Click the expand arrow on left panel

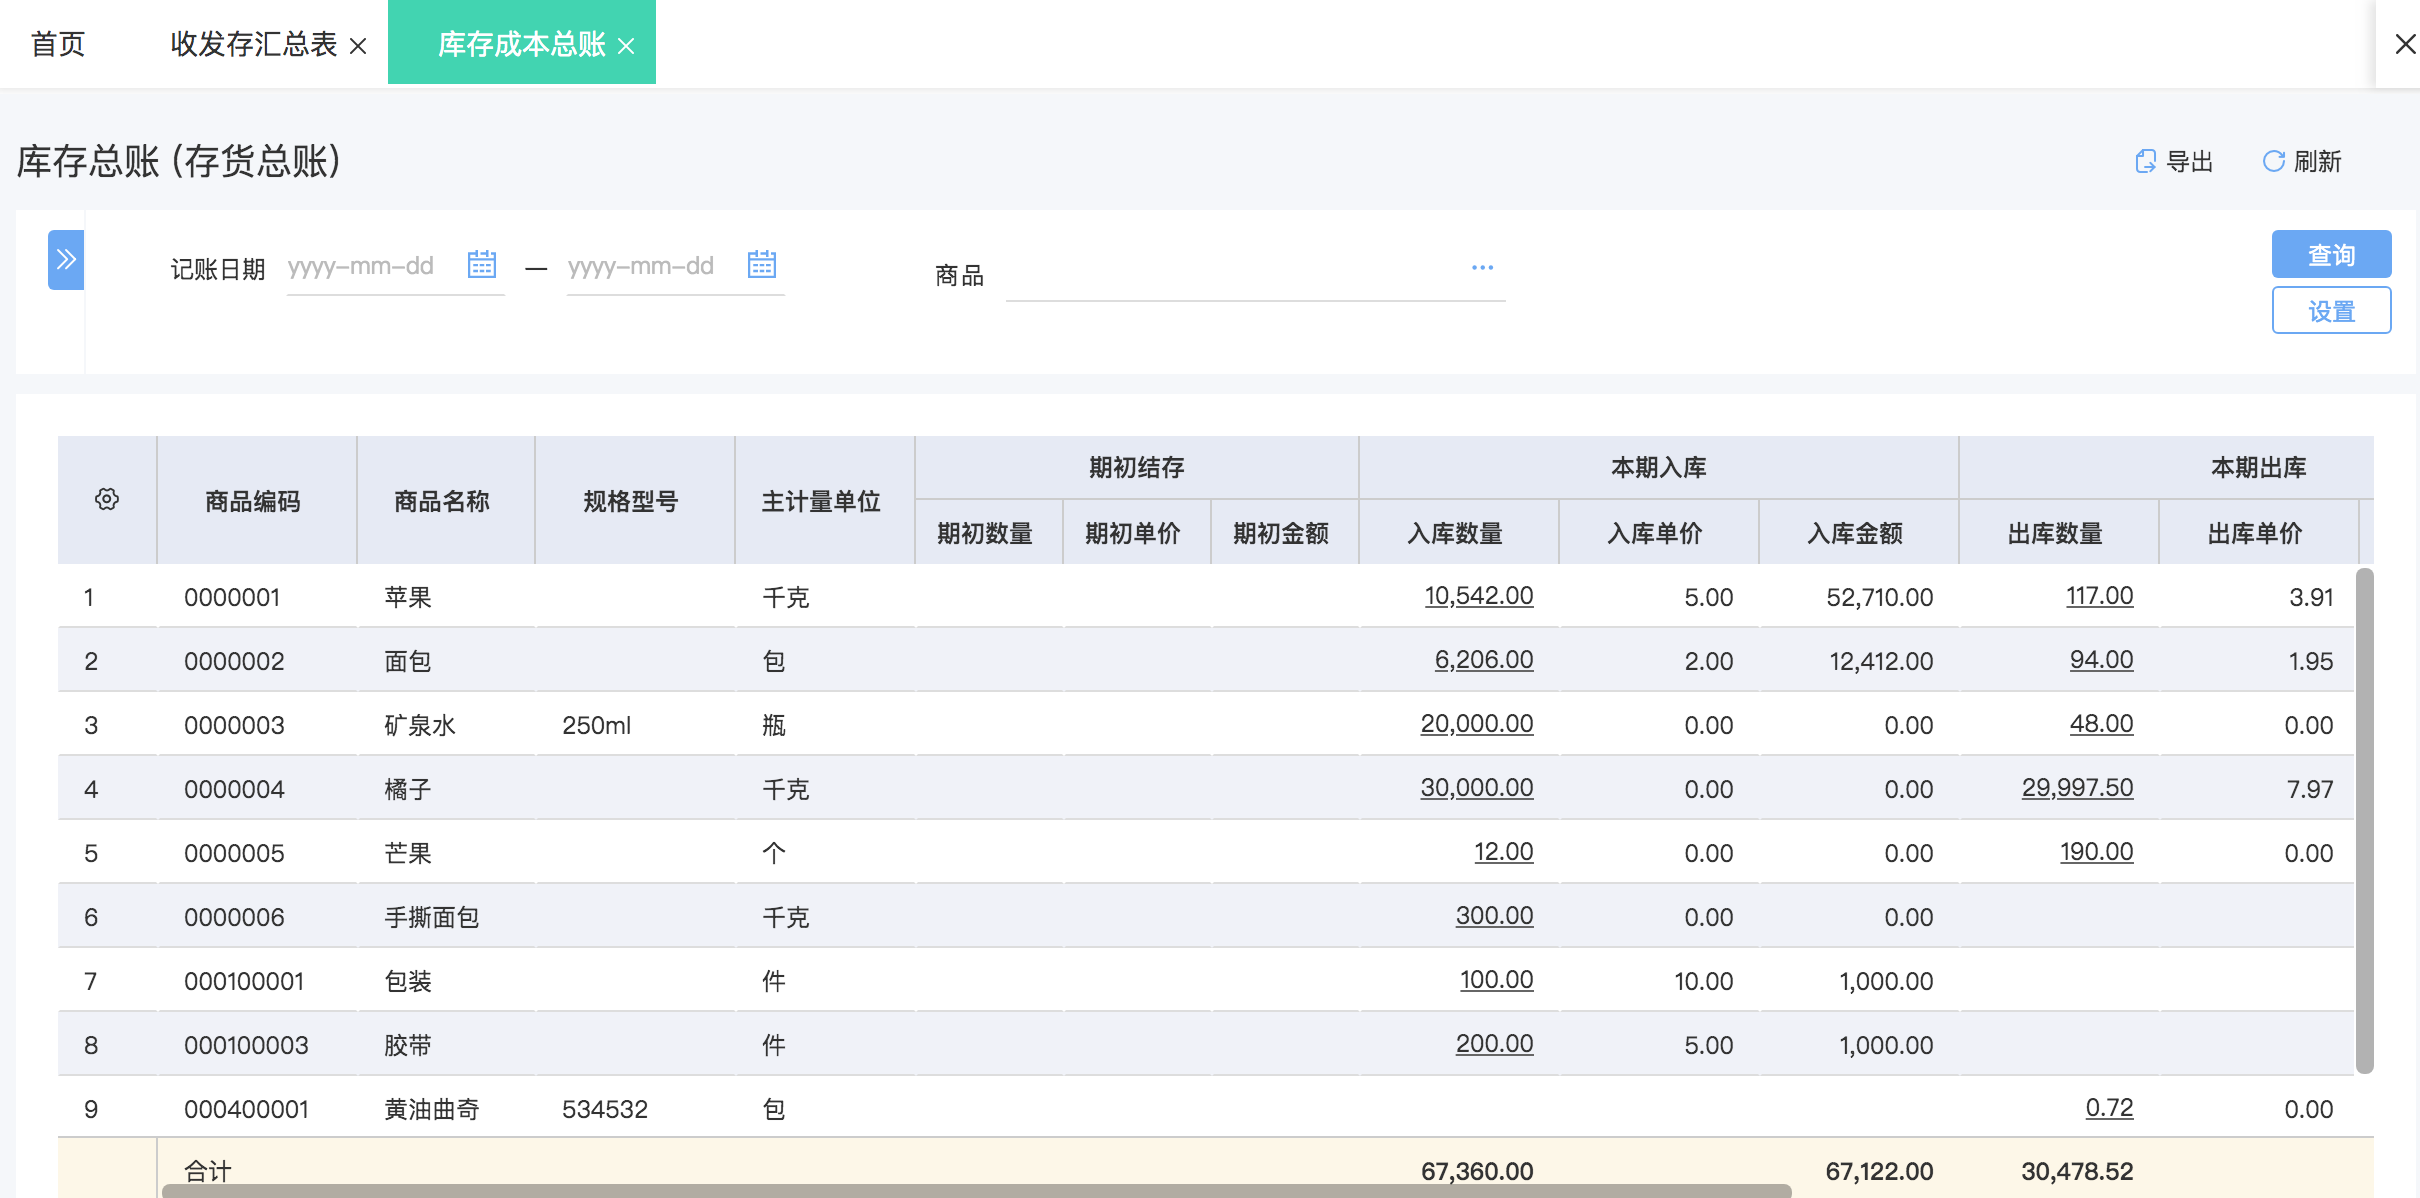tap(65, 258)
